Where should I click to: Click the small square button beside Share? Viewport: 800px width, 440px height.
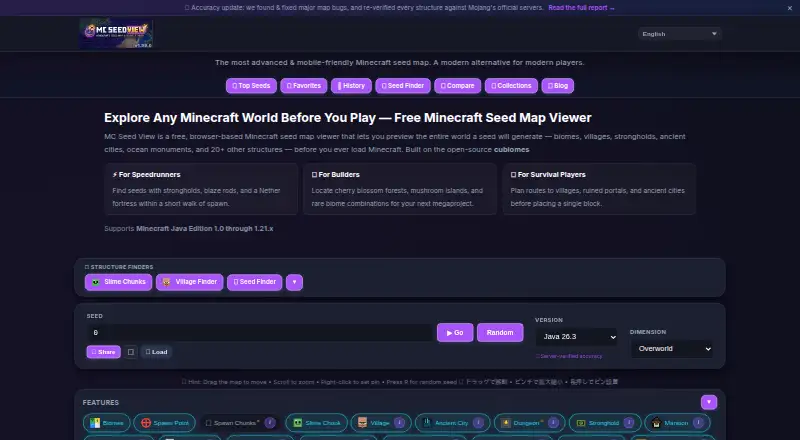pos(131,352)
